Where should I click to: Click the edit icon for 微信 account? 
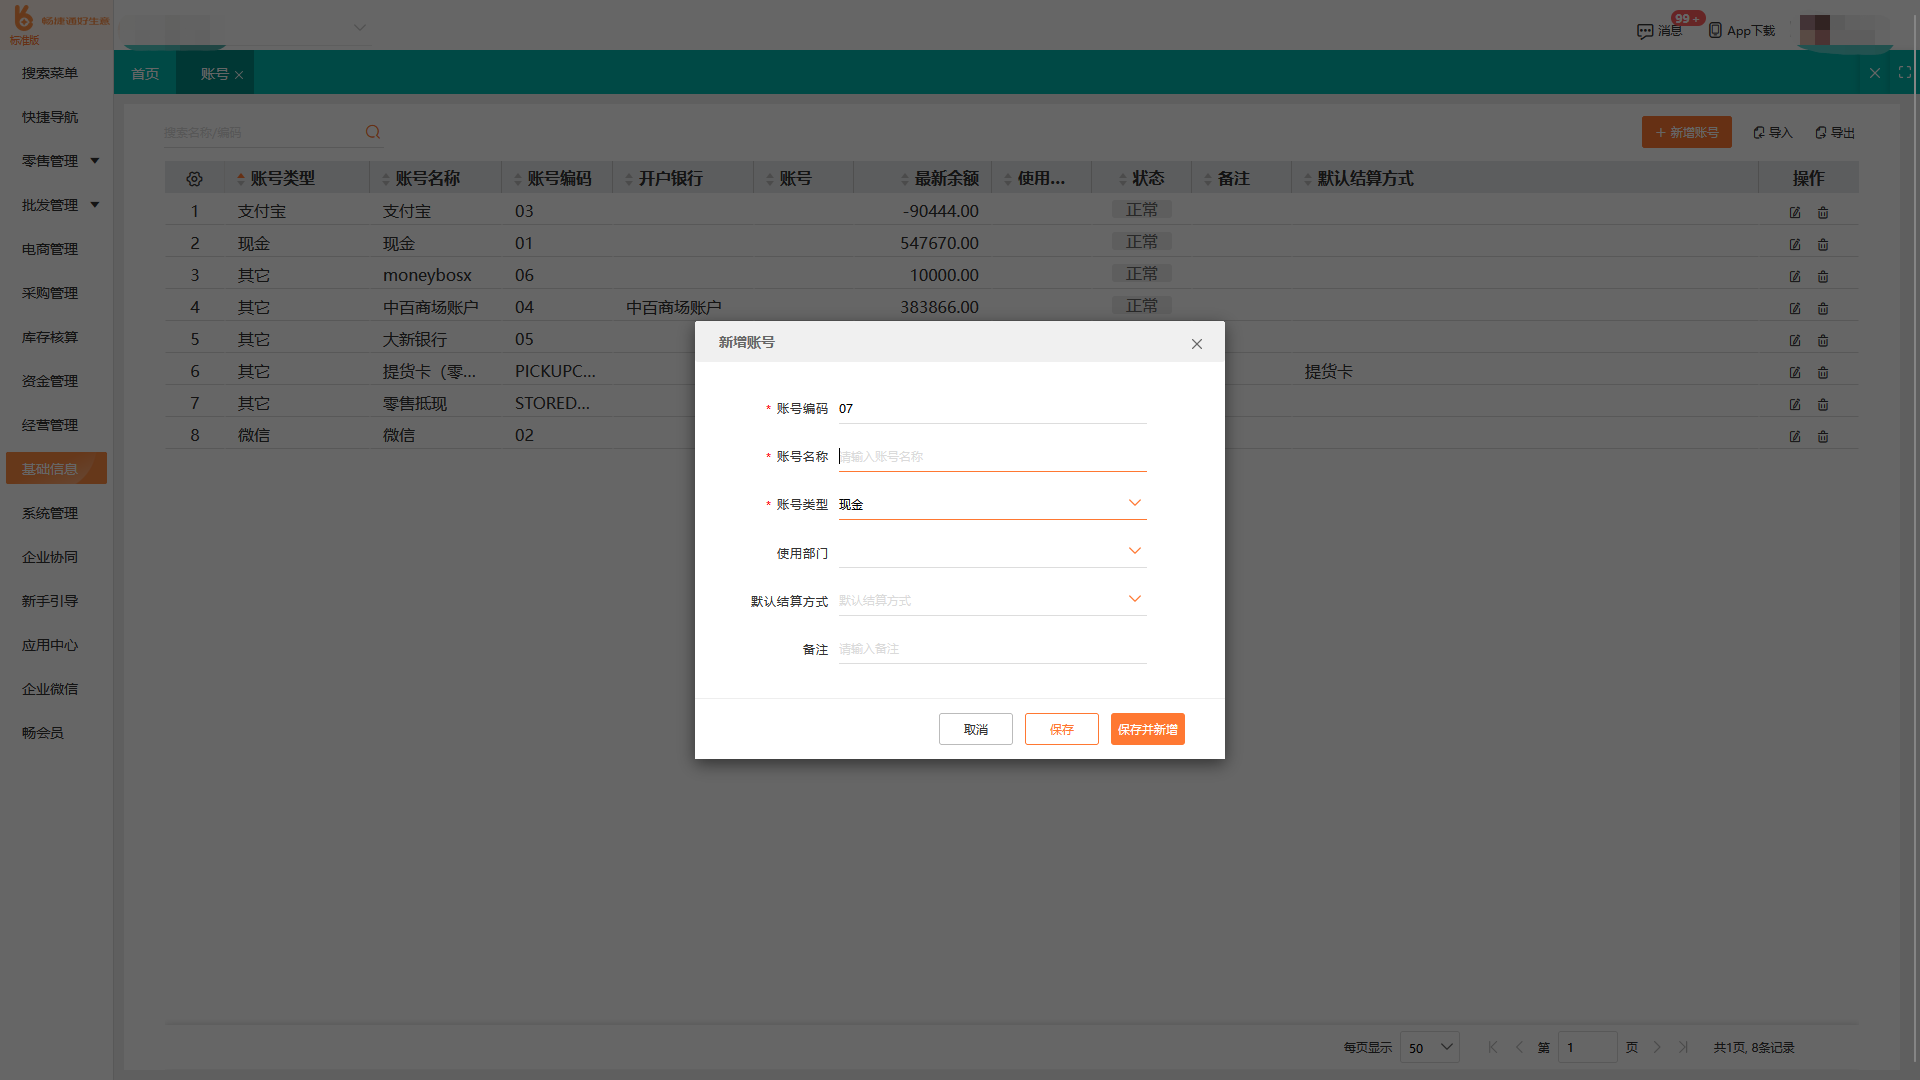coord(1795,436)
